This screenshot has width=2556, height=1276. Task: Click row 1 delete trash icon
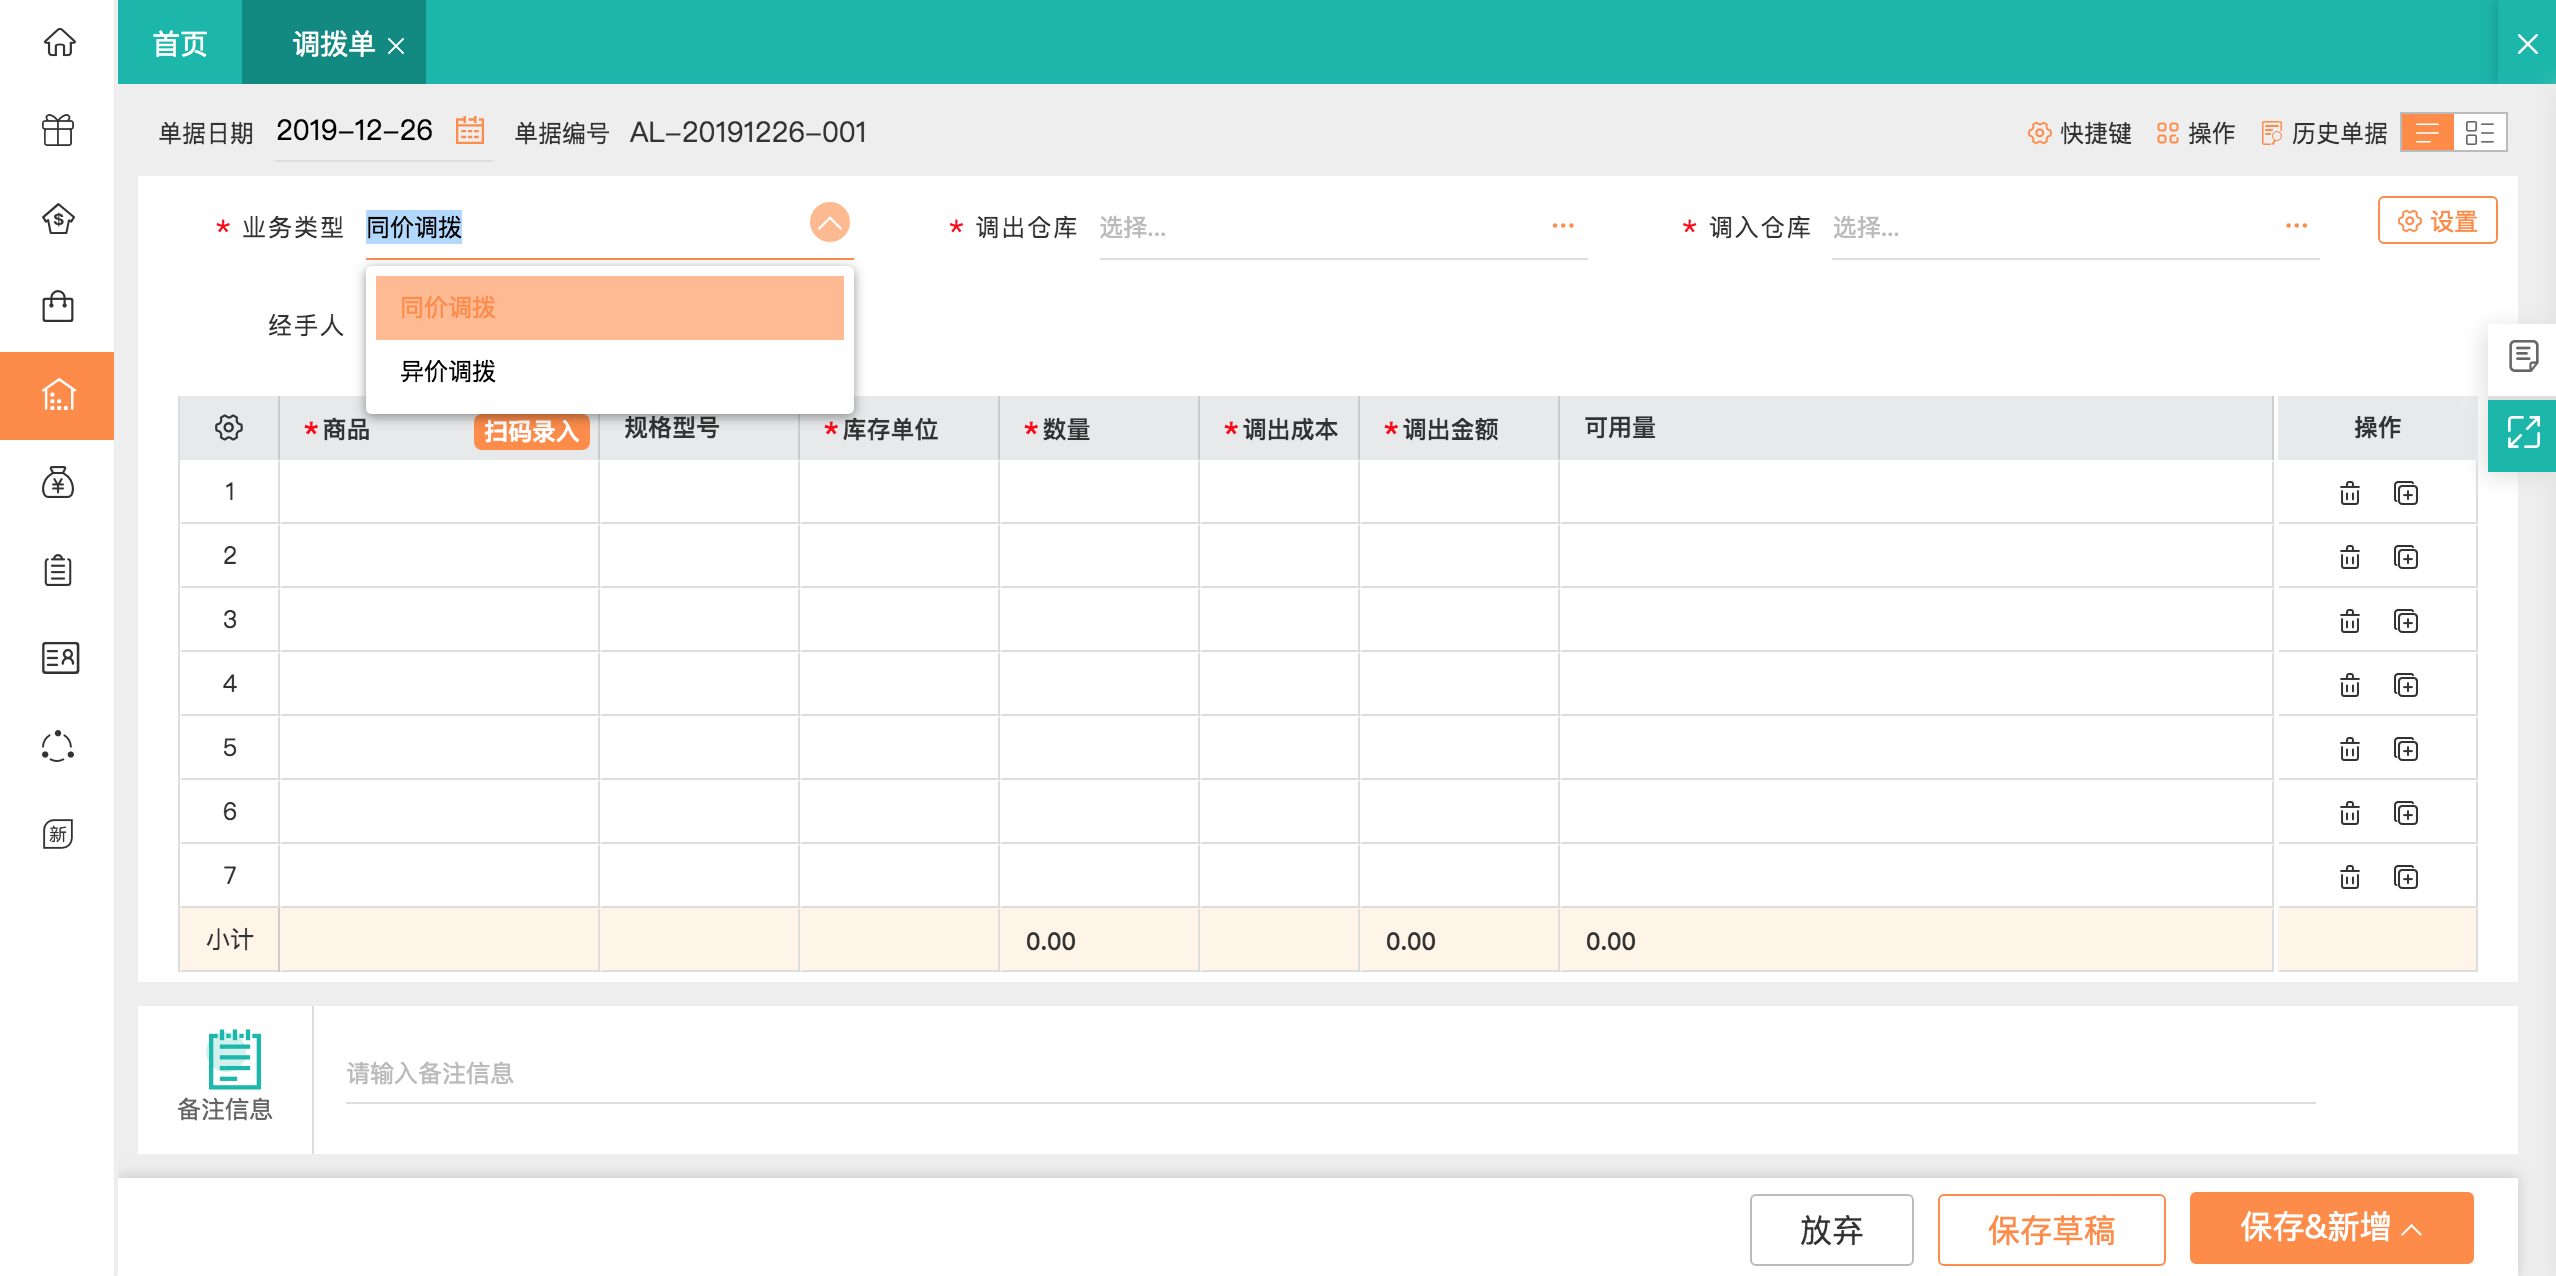click(x=2351, y=491)
